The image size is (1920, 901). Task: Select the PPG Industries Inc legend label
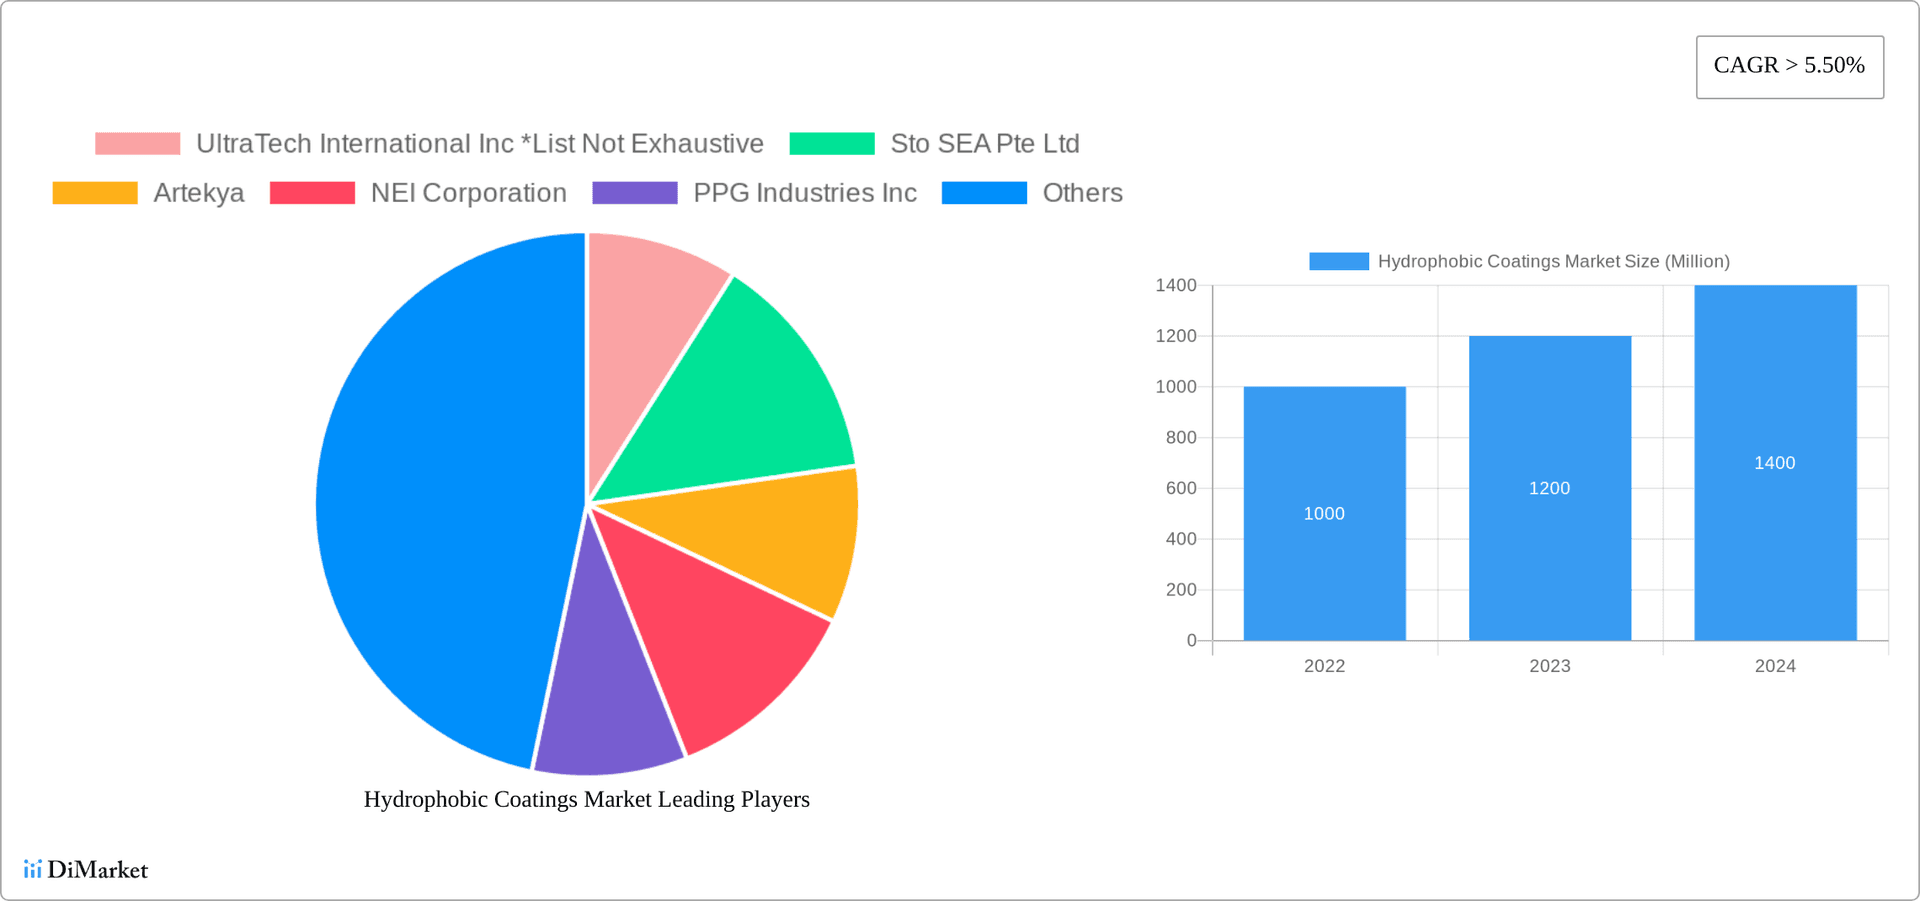tap(804, 192)
